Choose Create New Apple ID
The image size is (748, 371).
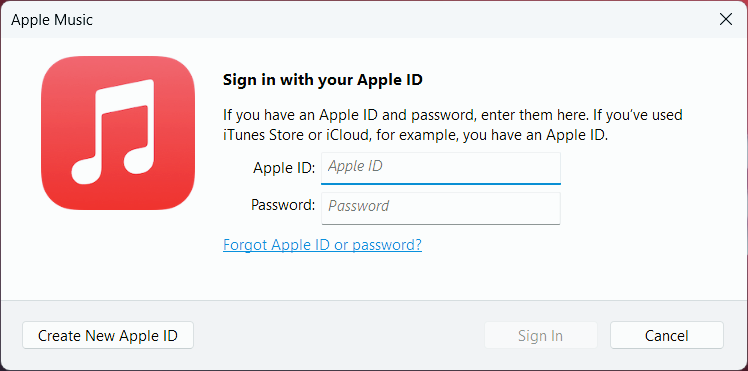tap(108, 335)
